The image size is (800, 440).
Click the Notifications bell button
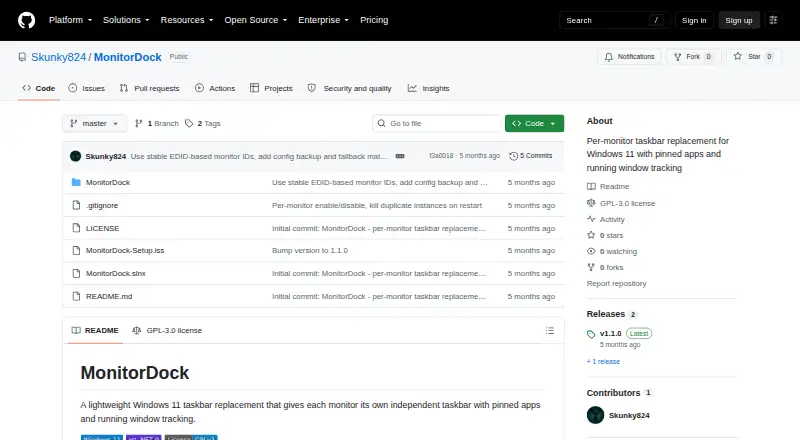[x=630, y=57]
